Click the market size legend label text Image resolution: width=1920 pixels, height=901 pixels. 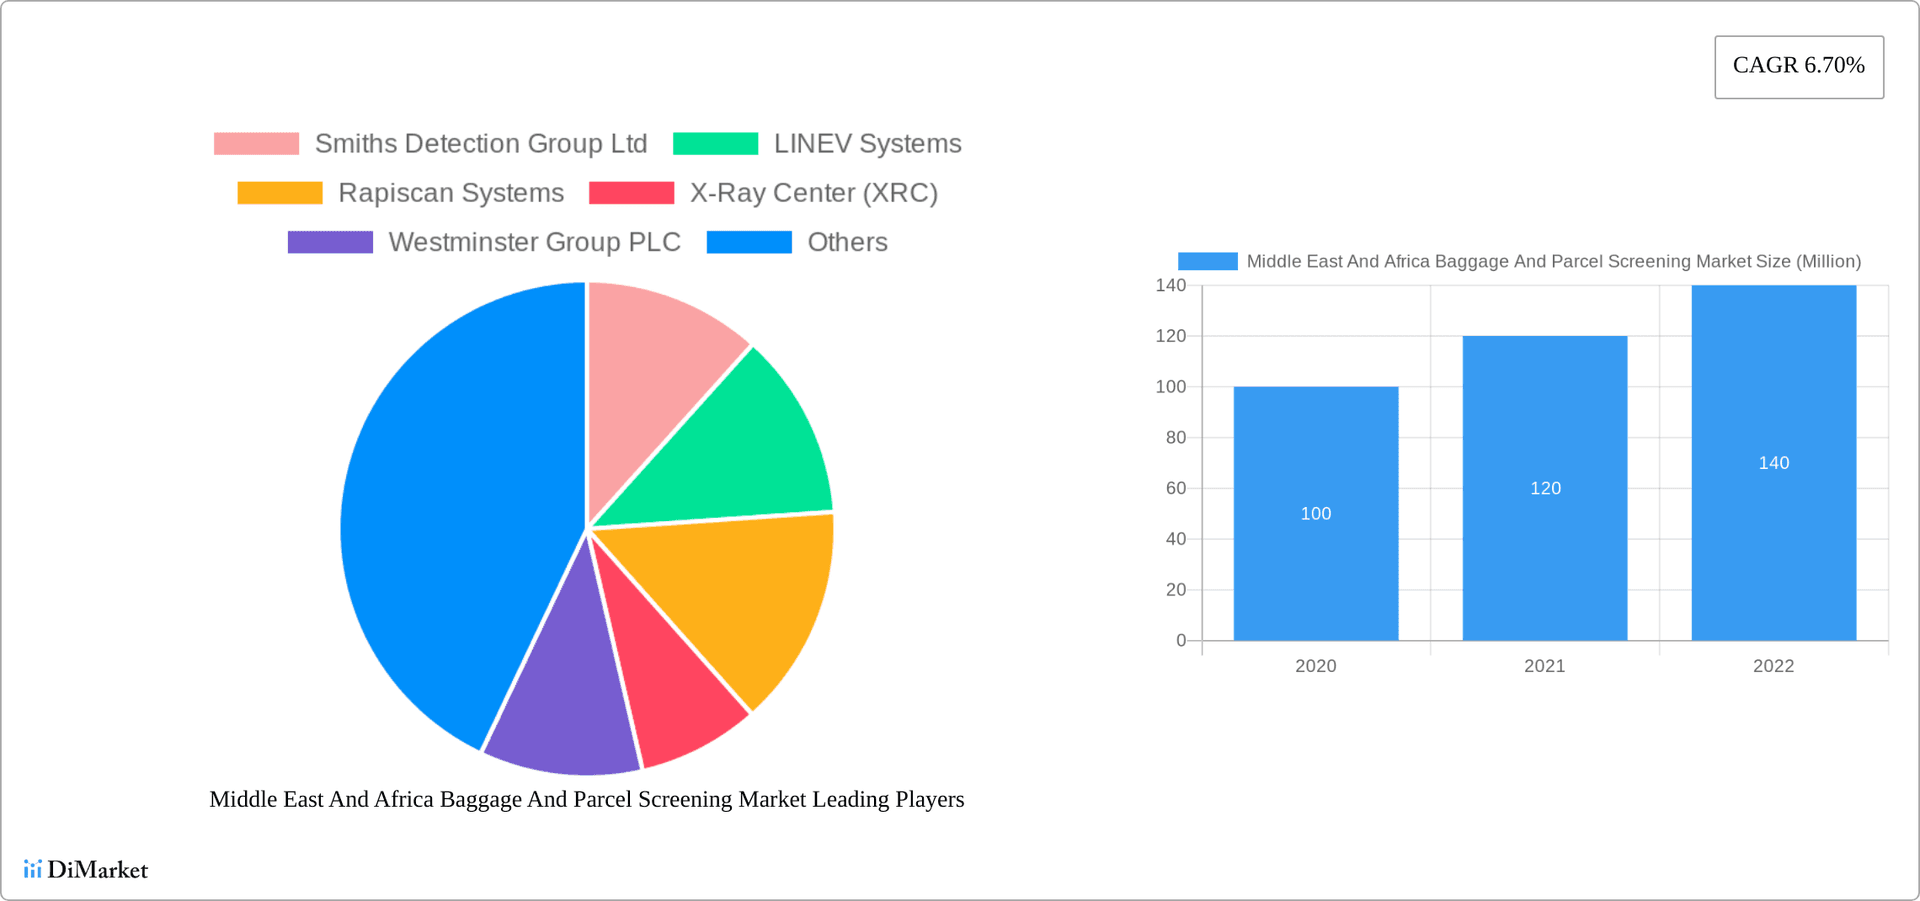[1553, 261]
